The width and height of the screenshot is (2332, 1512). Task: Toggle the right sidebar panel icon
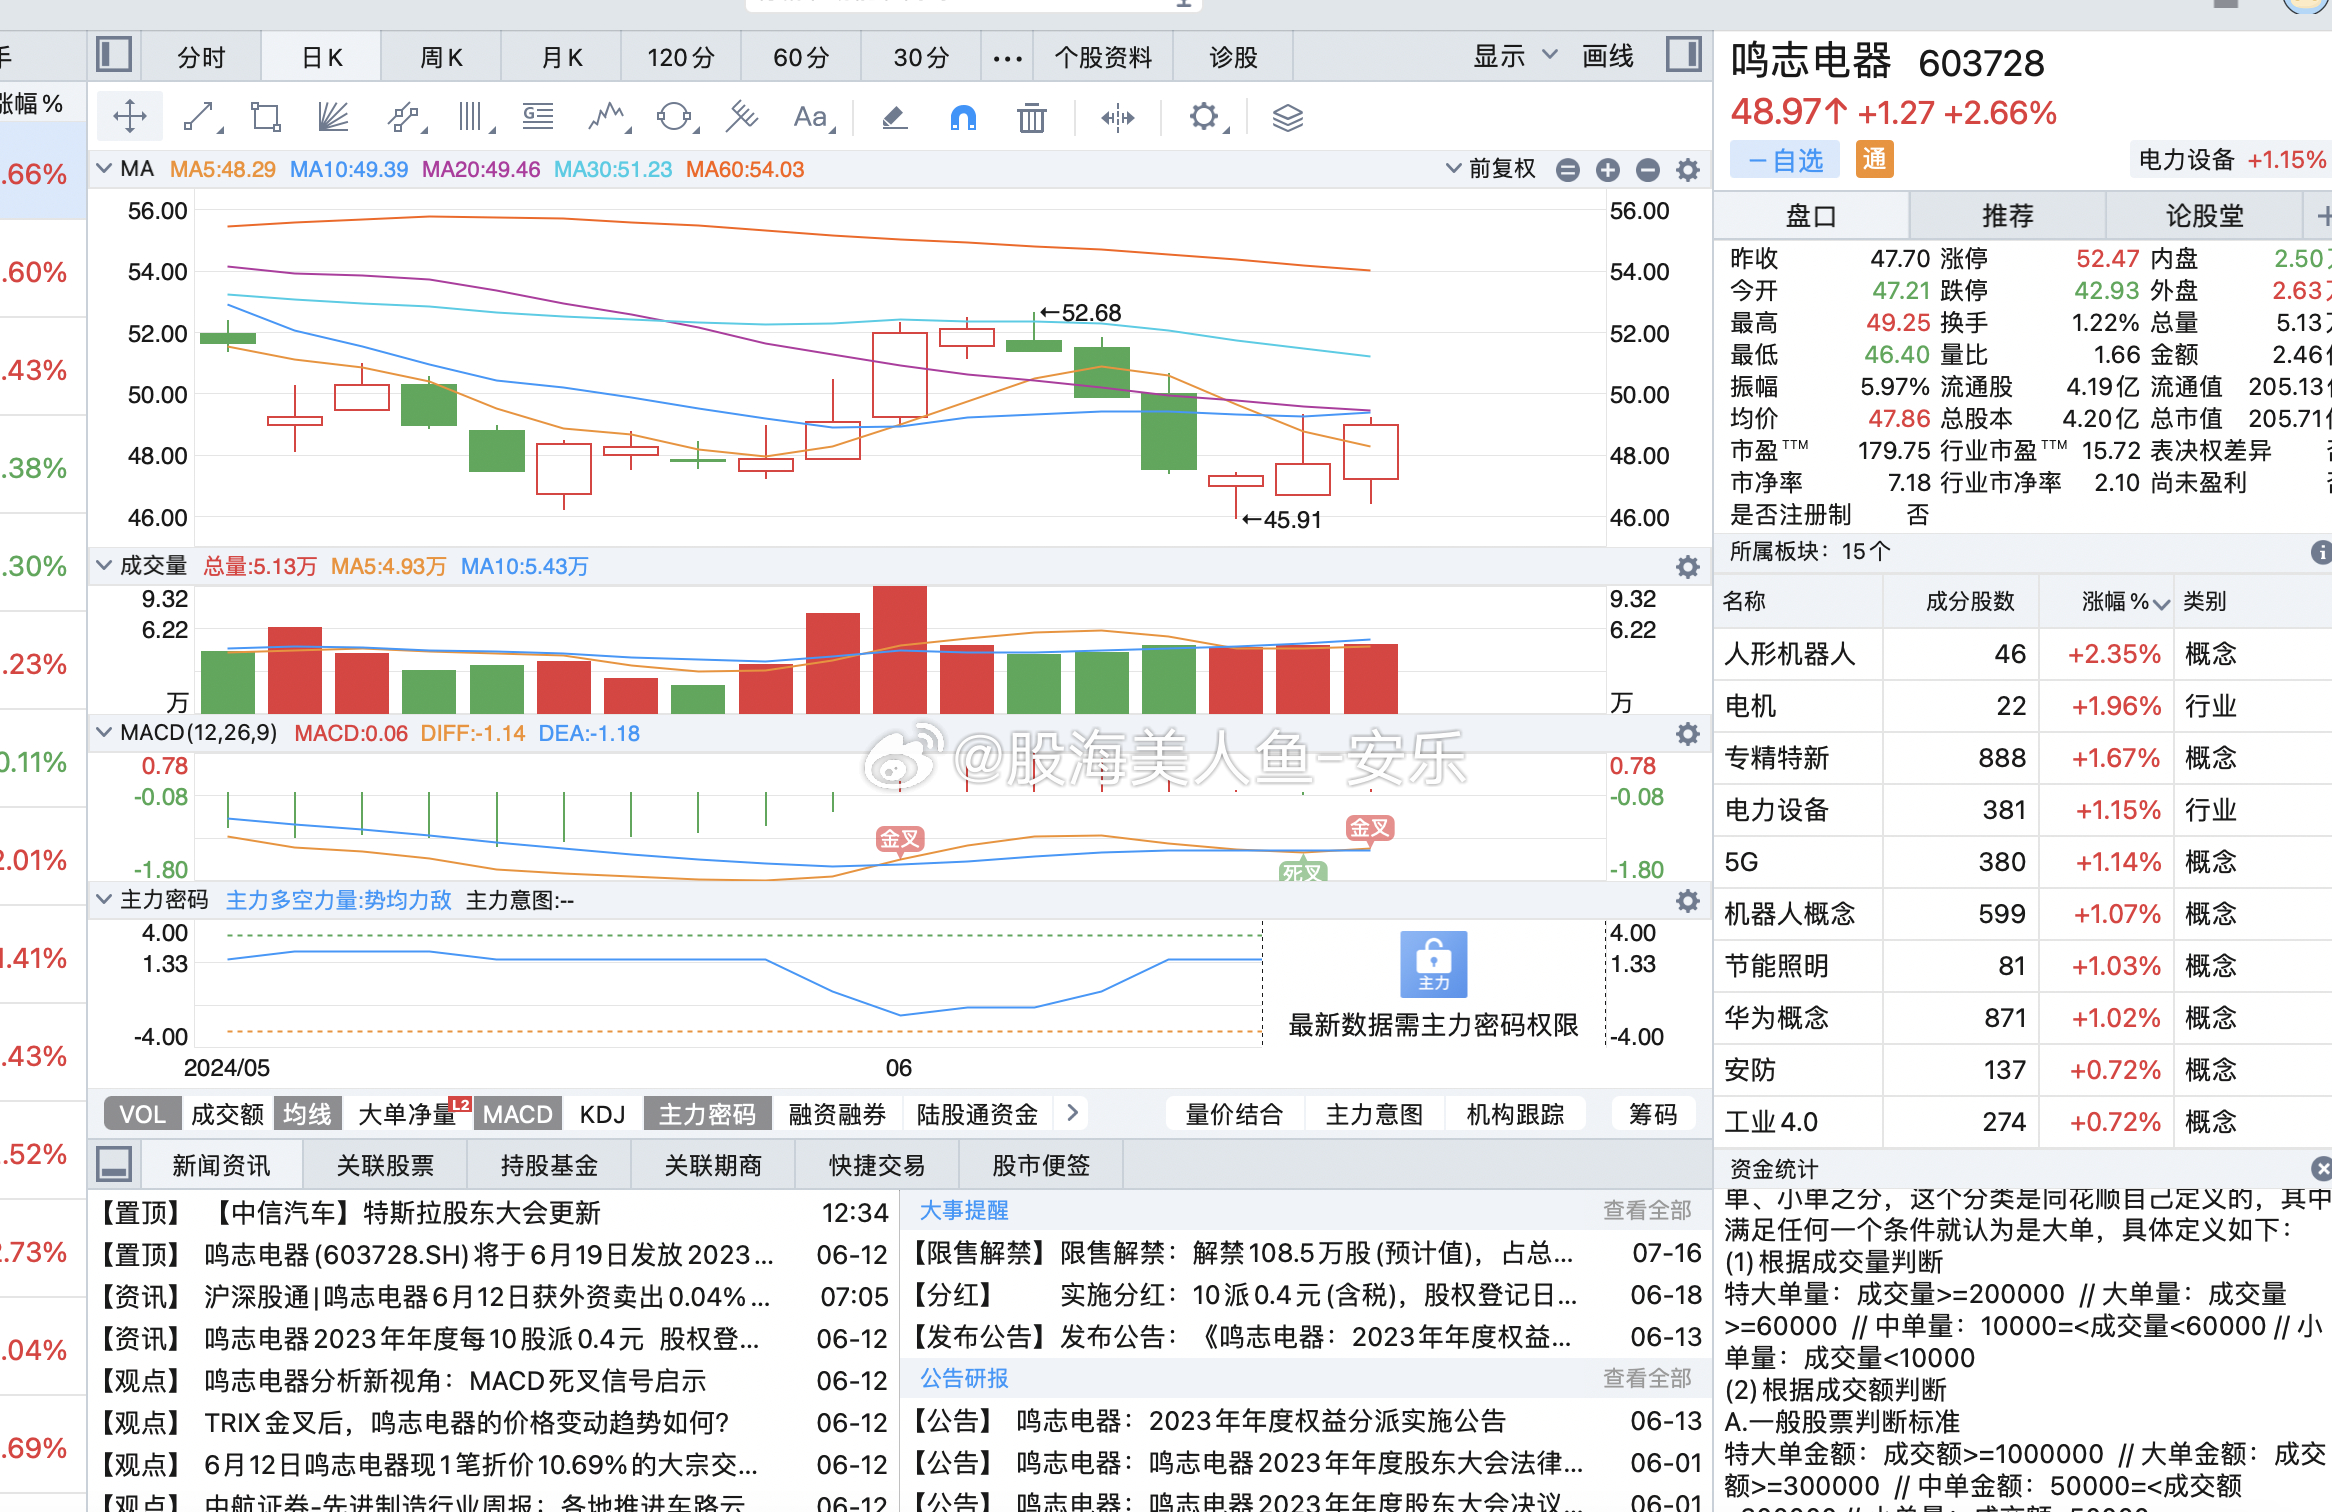click(1683, 55)
